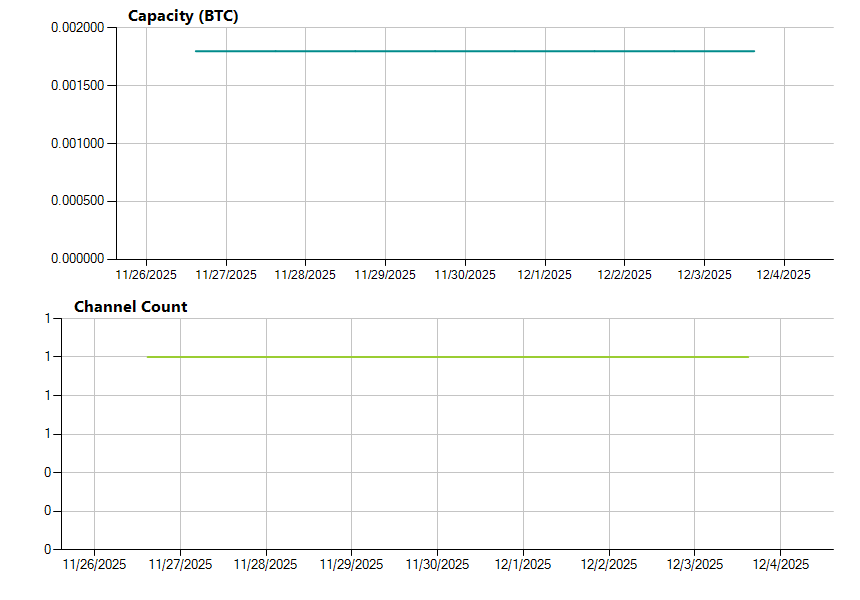Click the 0.001500 y-axis label
This screenshot has height=600, width=860.
click(77, 86)
